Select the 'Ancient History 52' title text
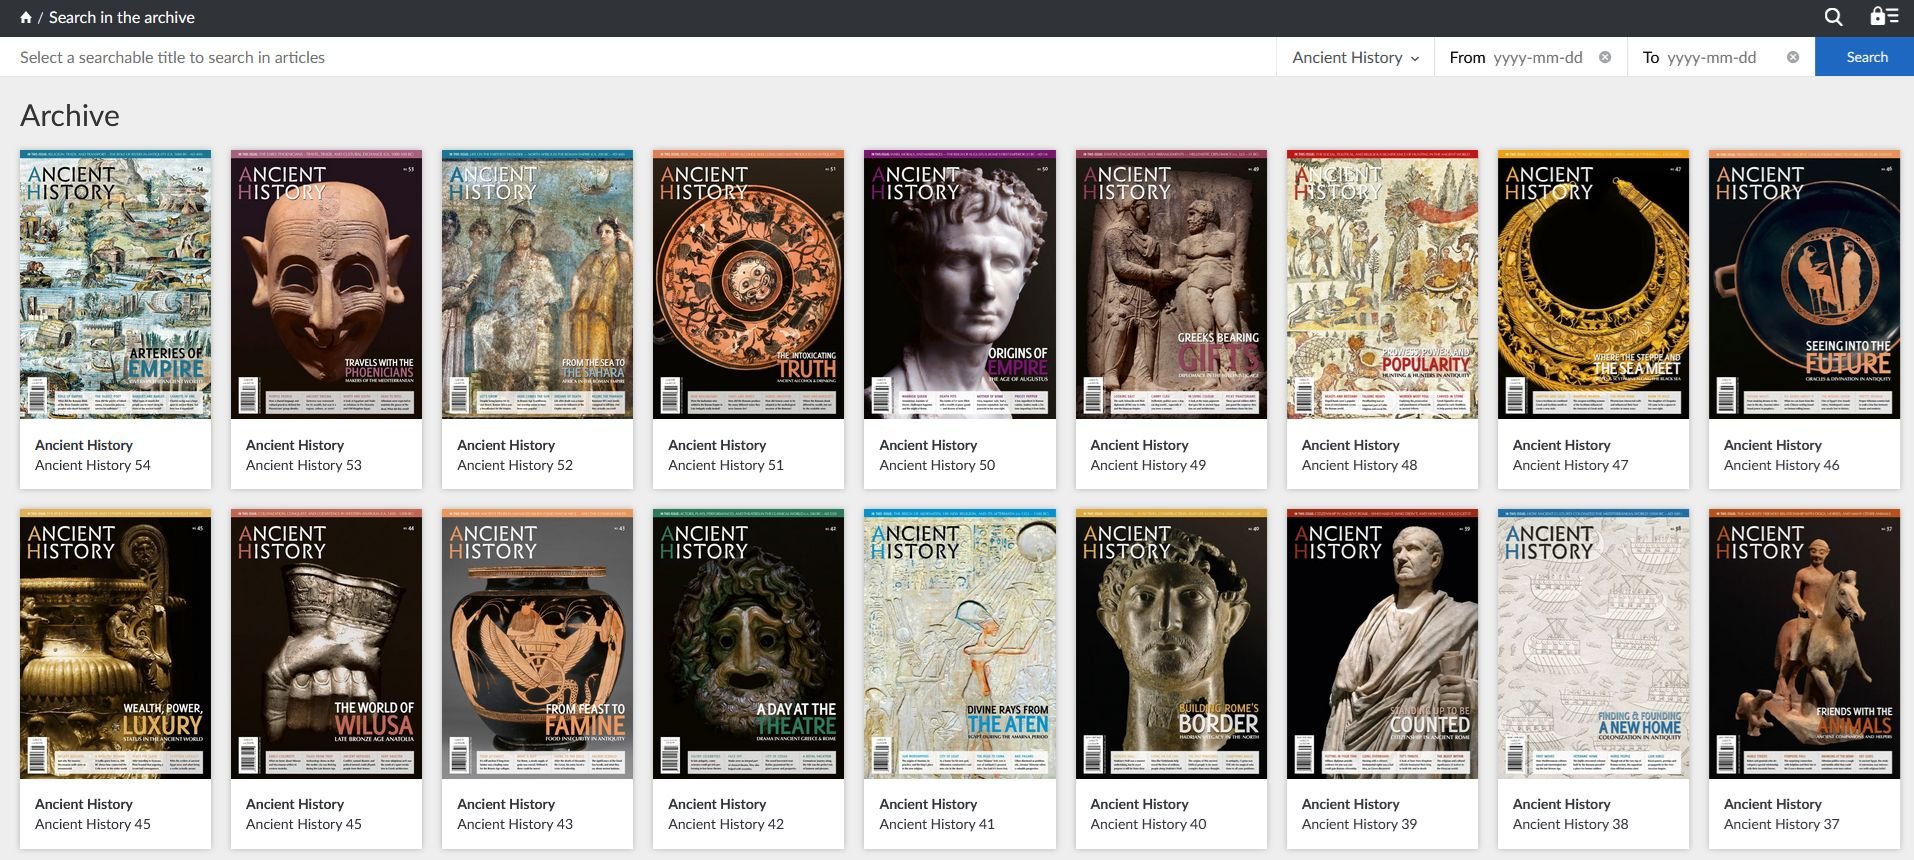Viewport: 1914px width, 860px height. (x=515, y=465)
